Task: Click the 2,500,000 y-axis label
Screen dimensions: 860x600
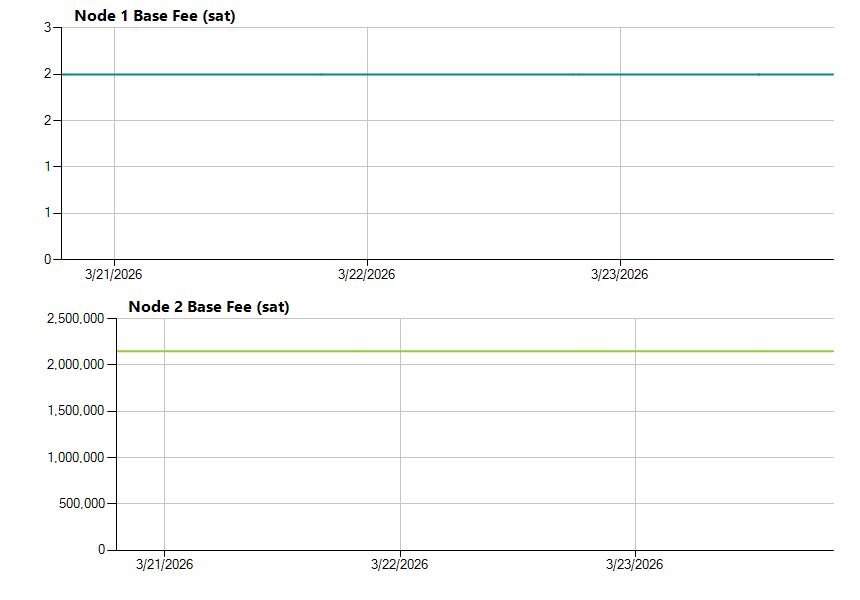Action: [x=76, y=319]
